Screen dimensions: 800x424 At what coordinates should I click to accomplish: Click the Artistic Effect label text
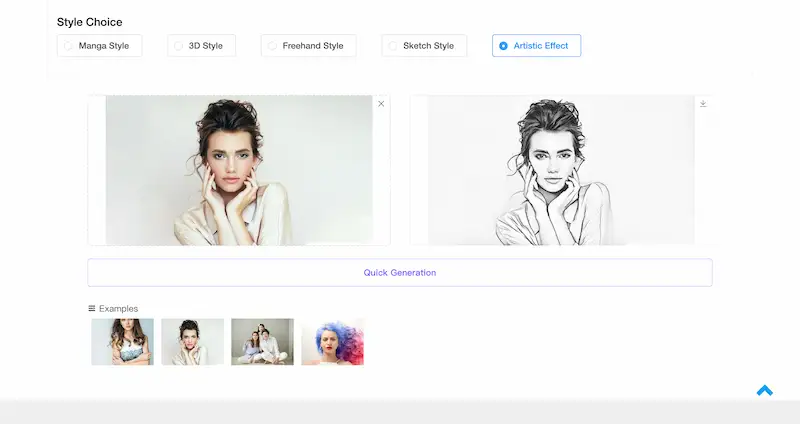(x=541, y=46)
